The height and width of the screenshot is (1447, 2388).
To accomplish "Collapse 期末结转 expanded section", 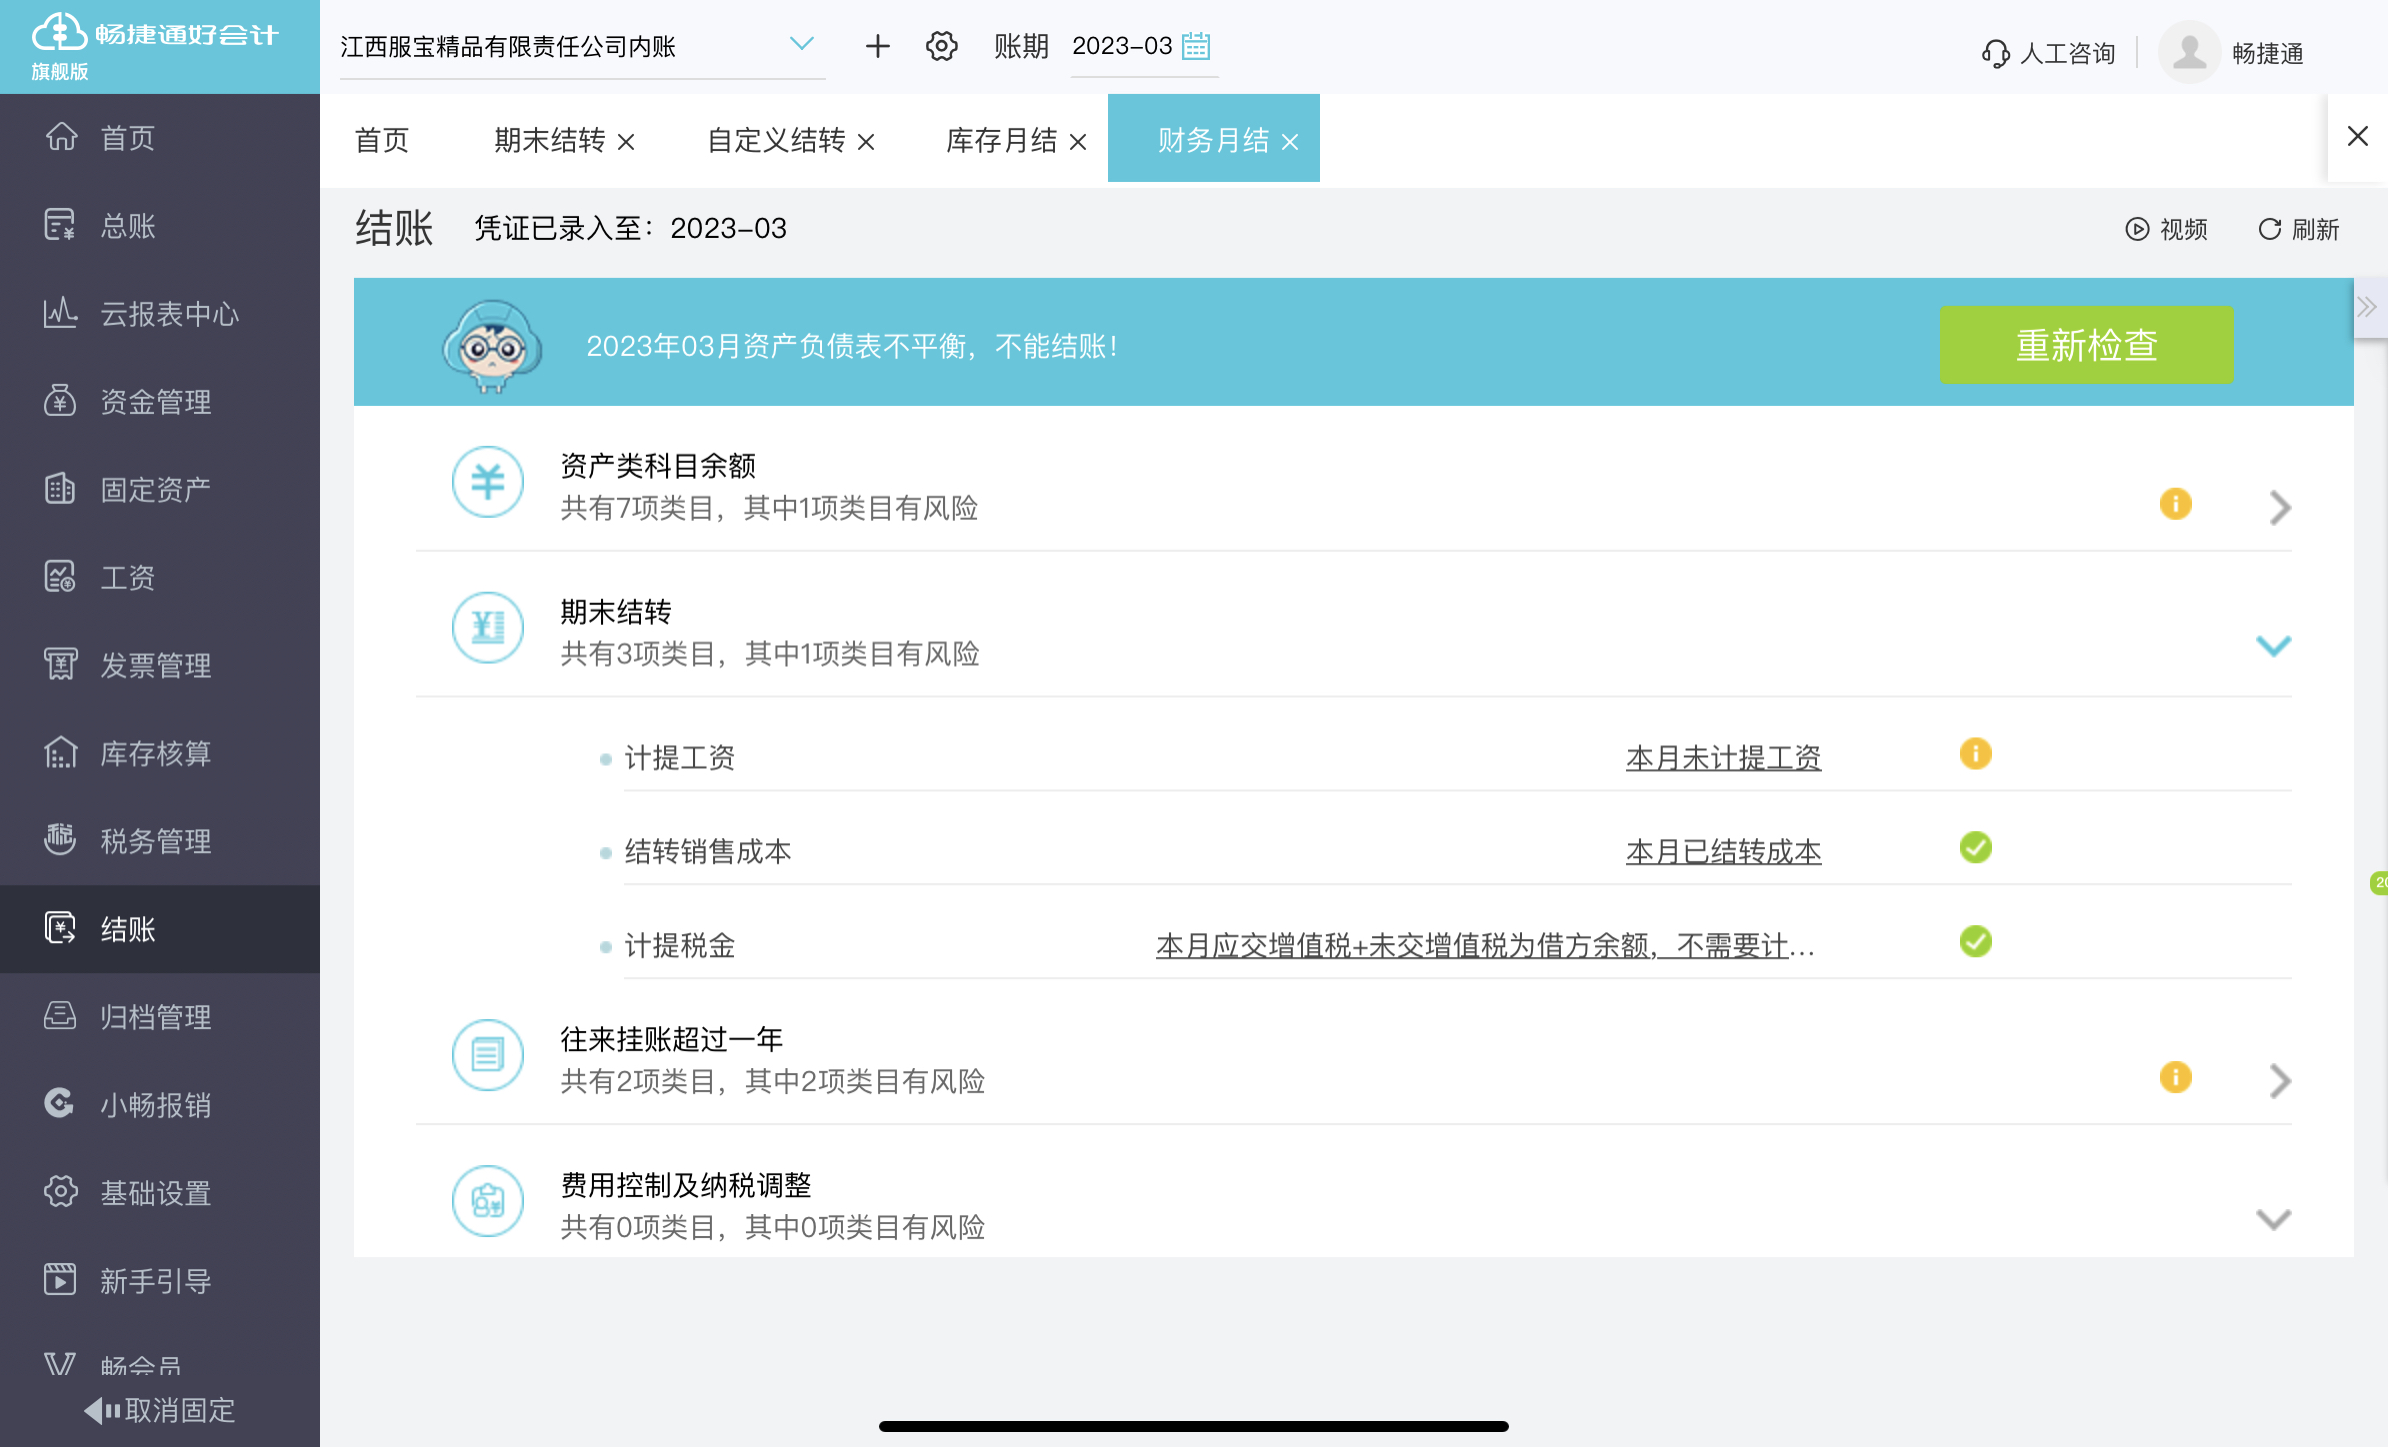I will click(x=2277, y=645).
